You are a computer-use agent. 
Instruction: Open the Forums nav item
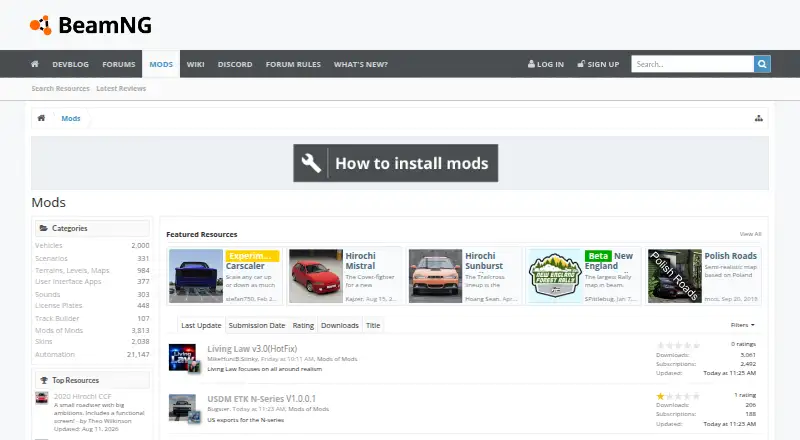118,64
